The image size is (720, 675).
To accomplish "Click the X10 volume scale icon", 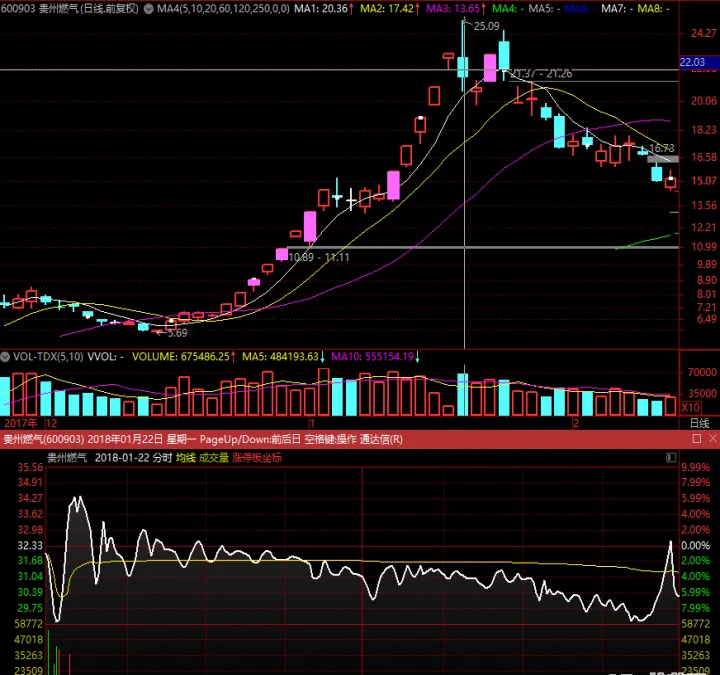I will tap(690, 407).
